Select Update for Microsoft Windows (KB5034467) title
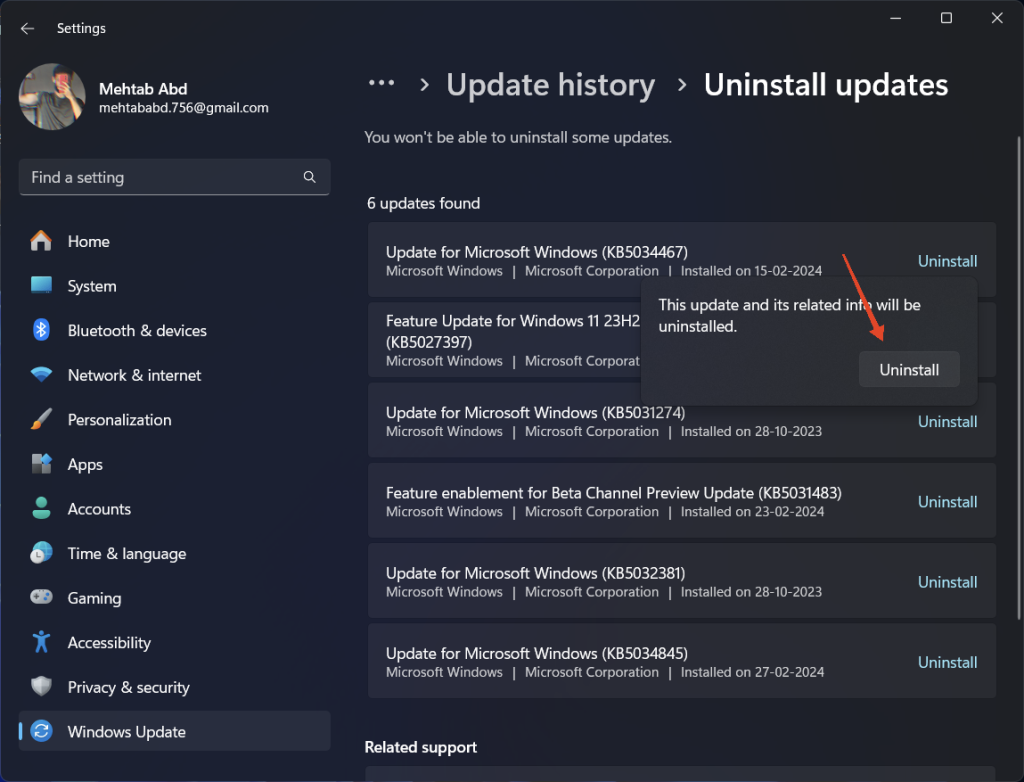The width and height of the screenshot is (1024, 782). (537, 252)
